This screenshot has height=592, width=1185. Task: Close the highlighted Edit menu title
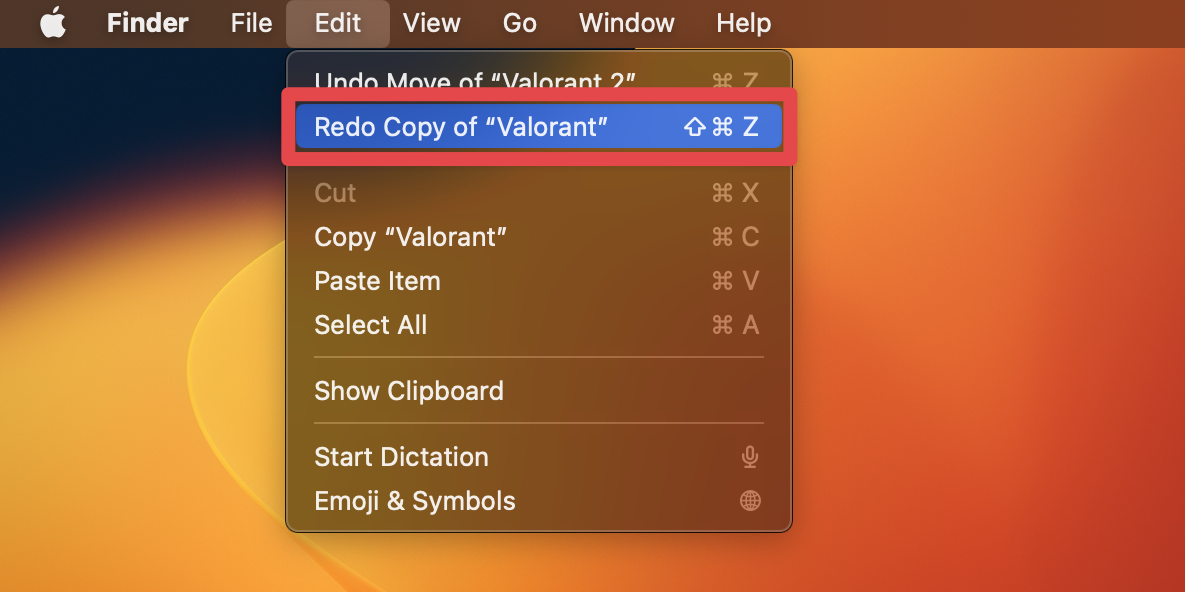[x=338, y=23]
